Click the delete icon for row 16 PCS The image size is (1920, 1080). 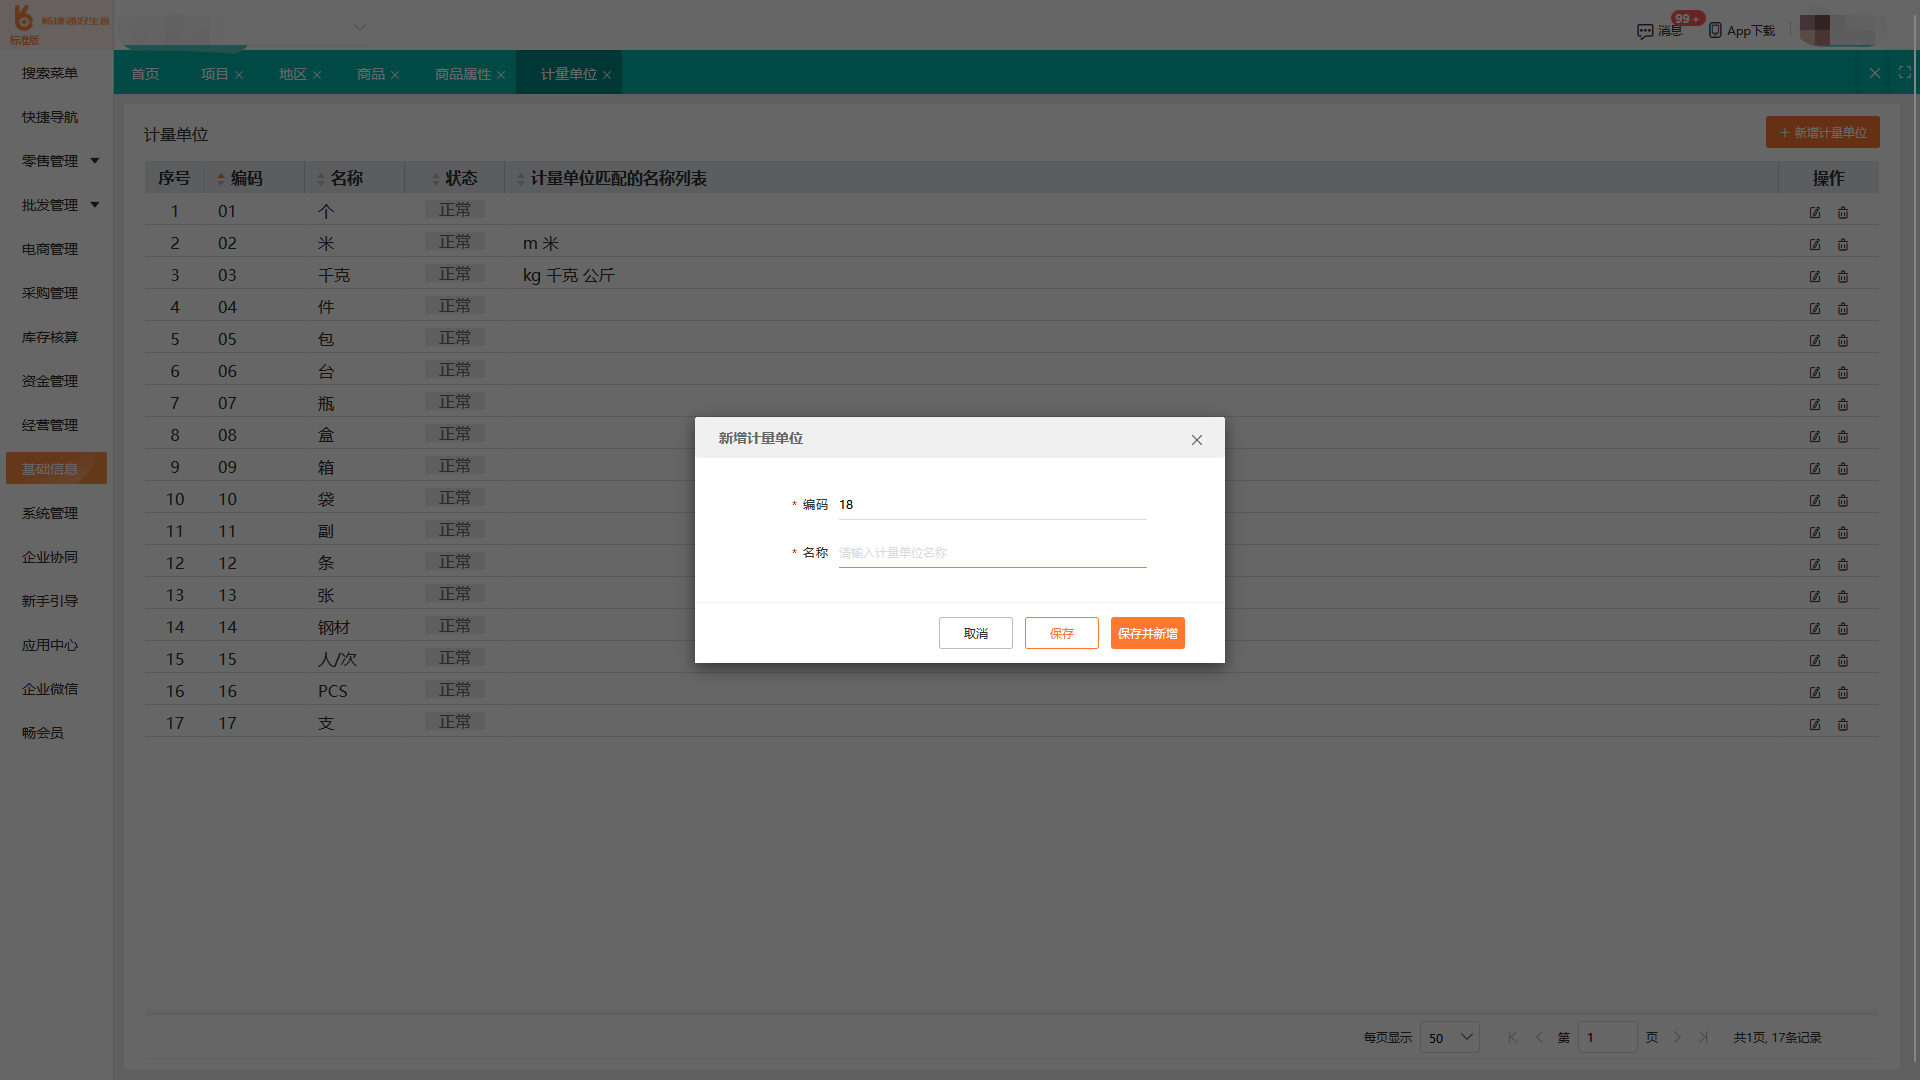(1844, 692)
